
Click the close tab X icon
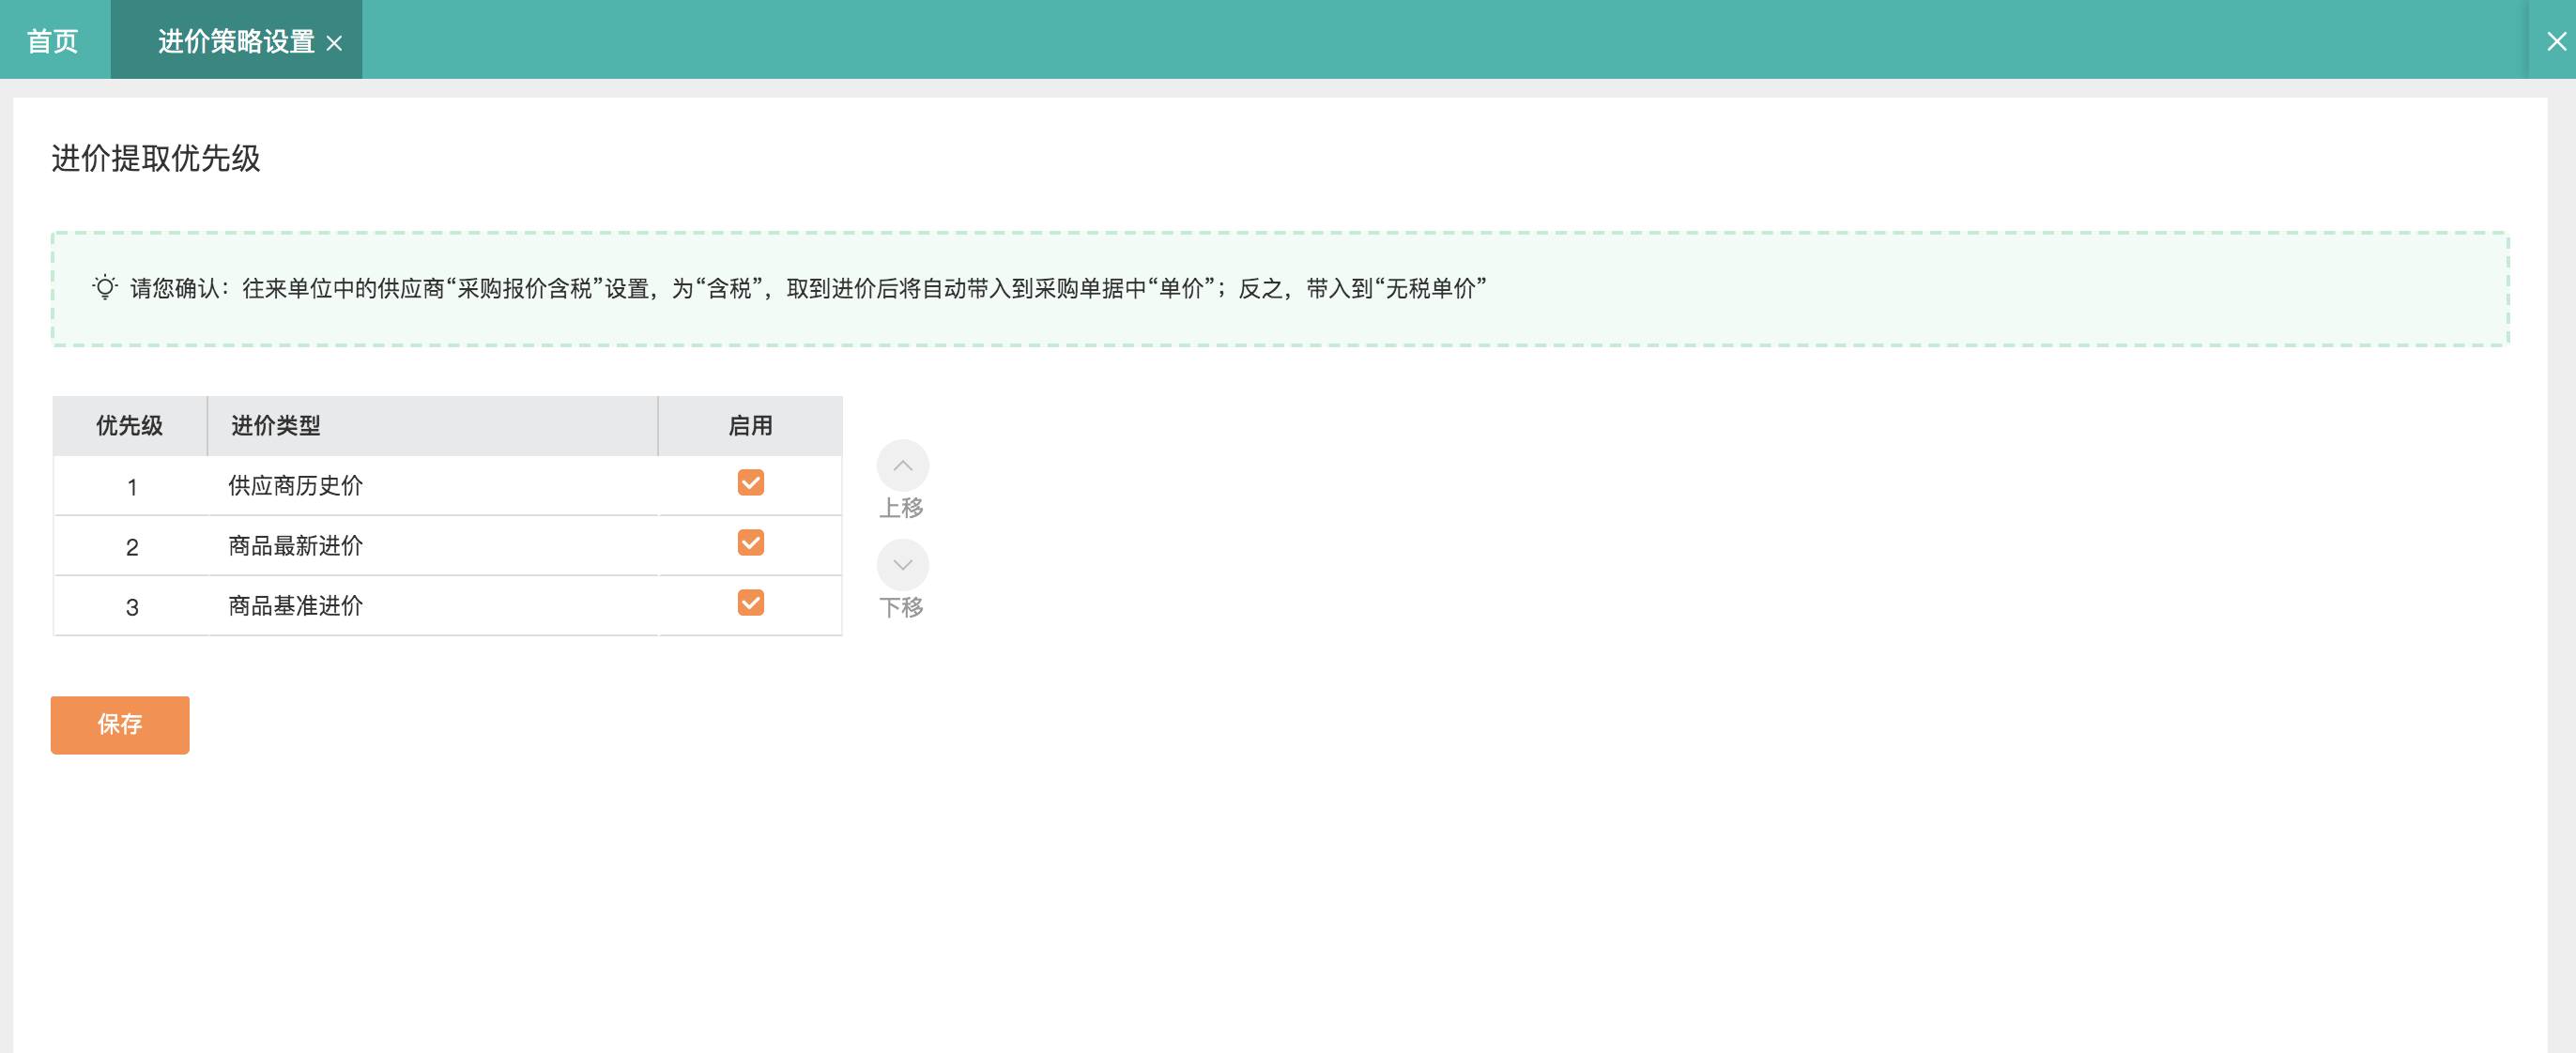coord(342,43)
